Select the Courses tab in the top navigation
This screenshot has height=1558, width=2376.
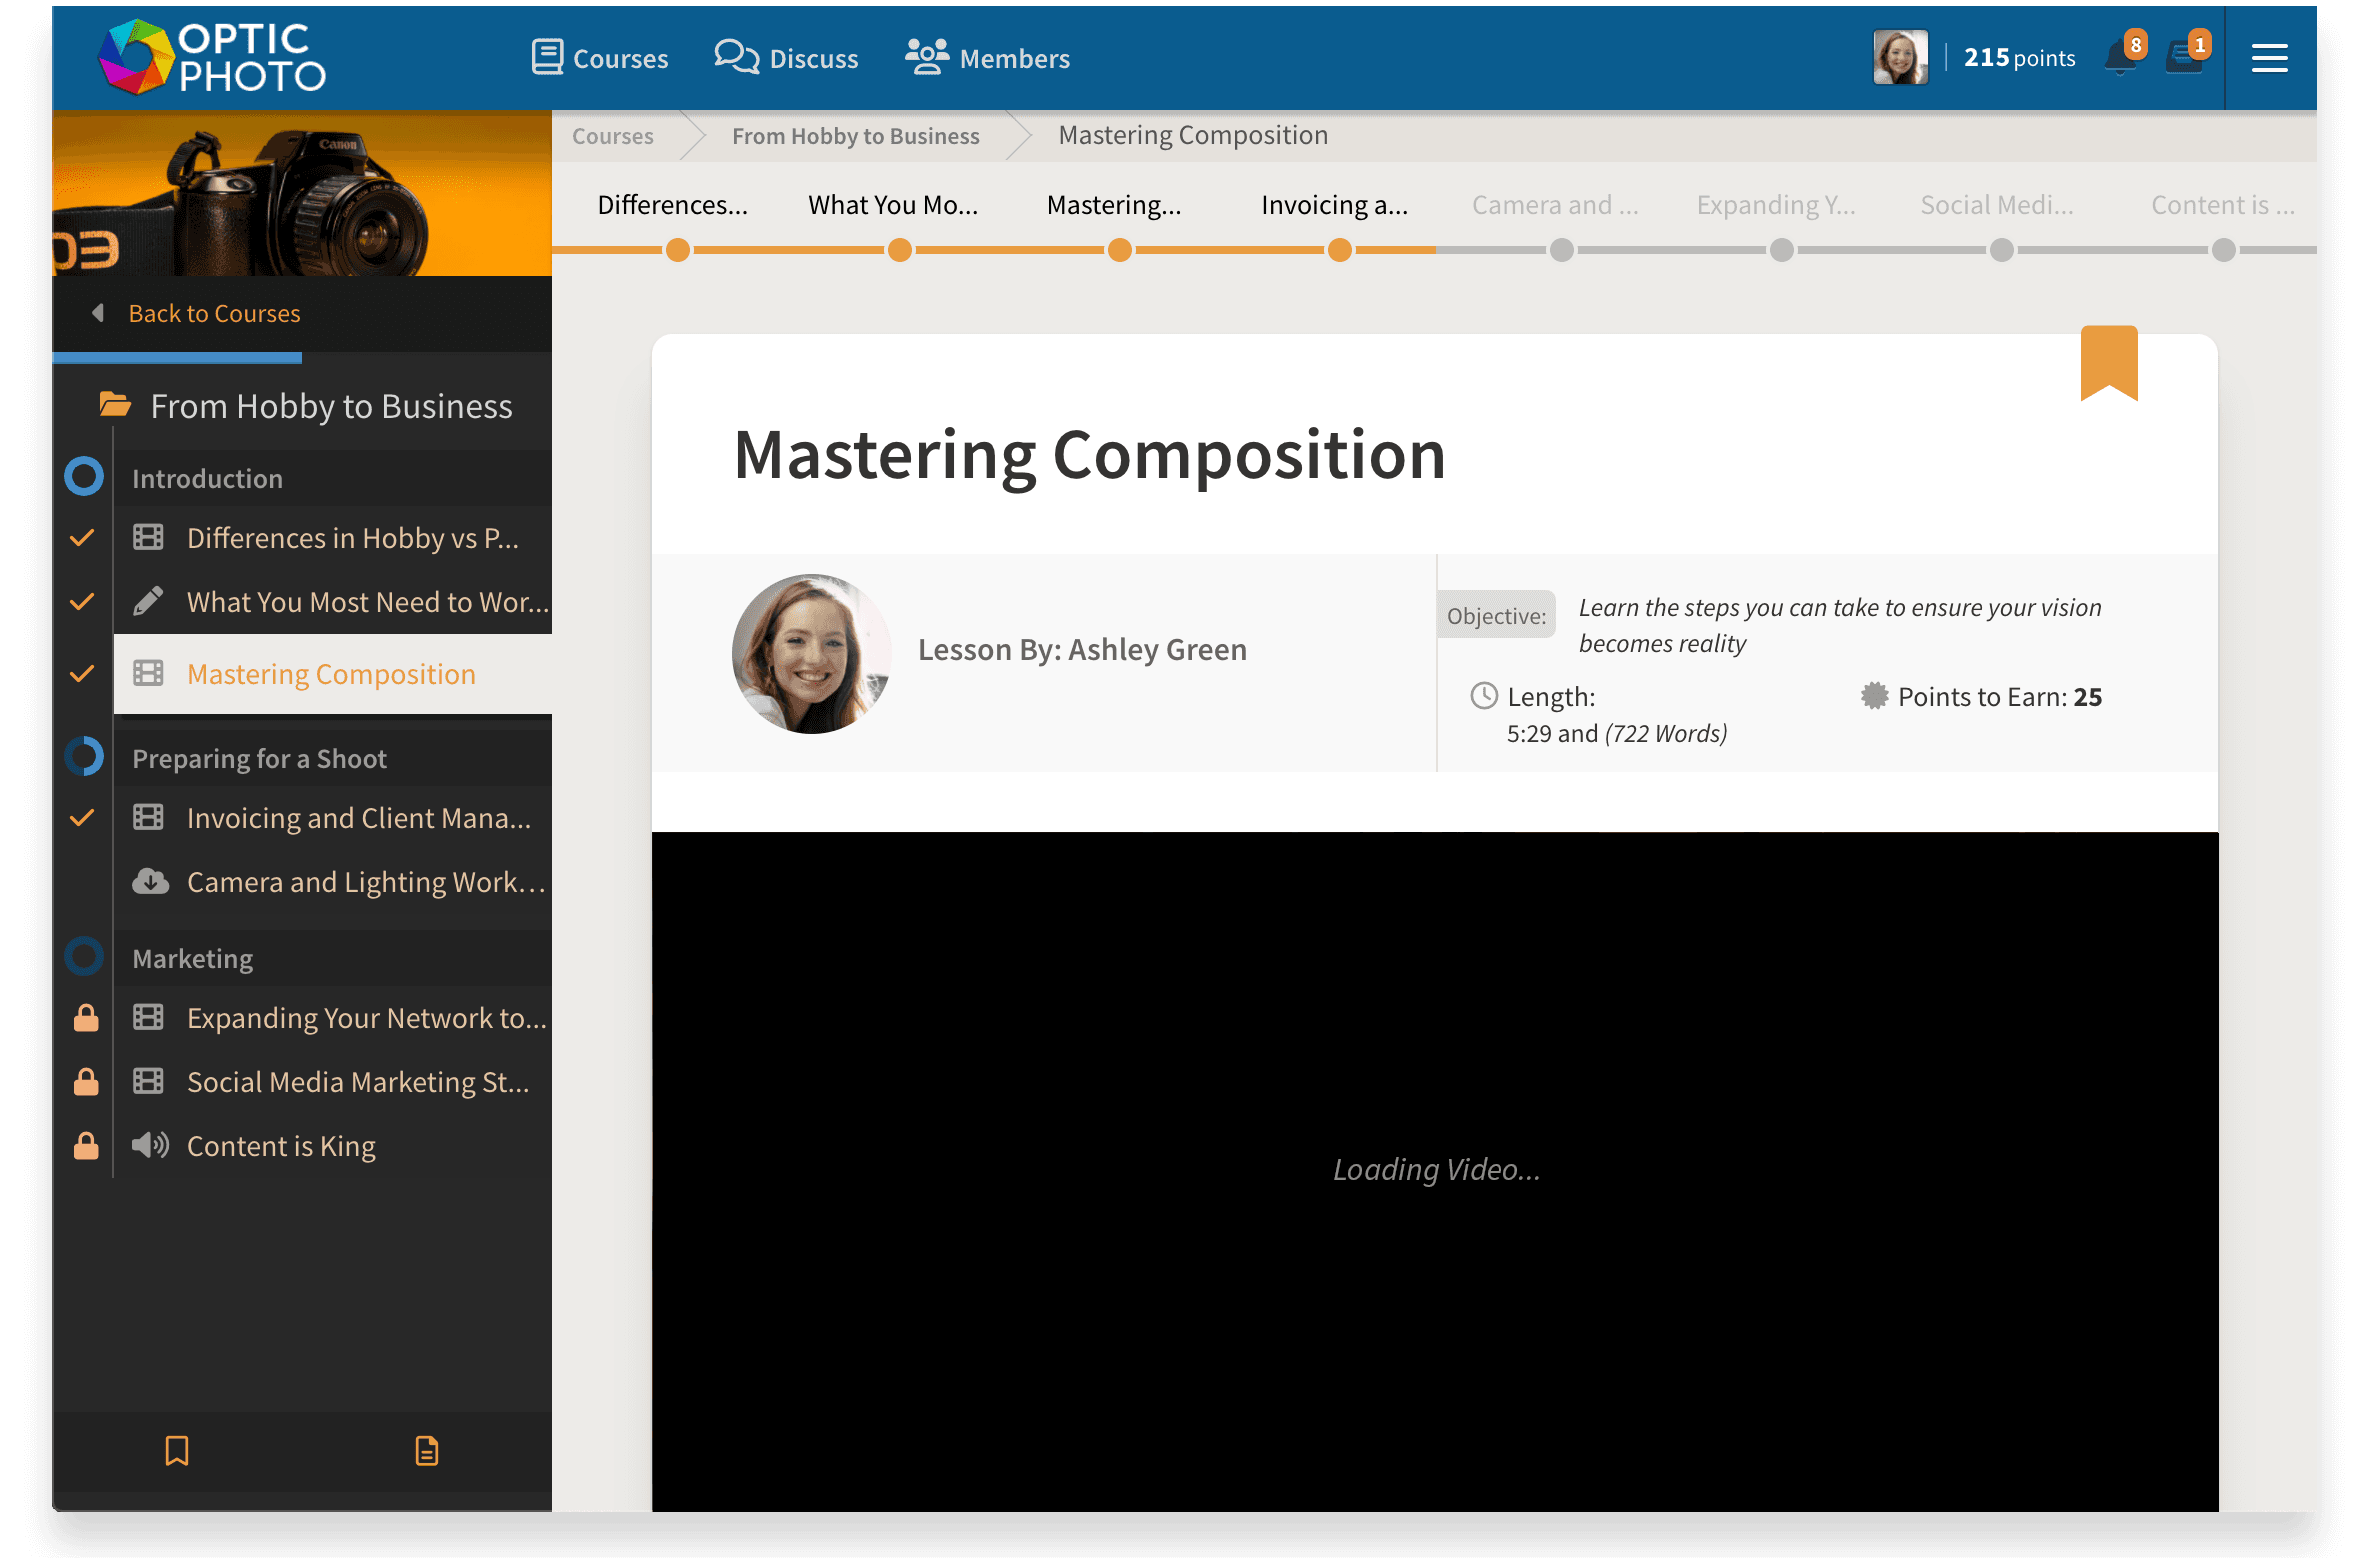pos(601,57)
